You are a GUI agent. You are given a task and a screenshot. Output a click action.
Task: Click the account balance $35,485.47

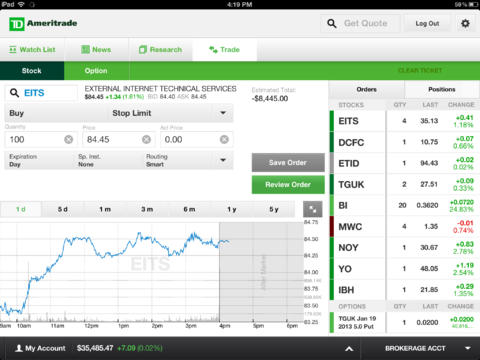point(95,348)
